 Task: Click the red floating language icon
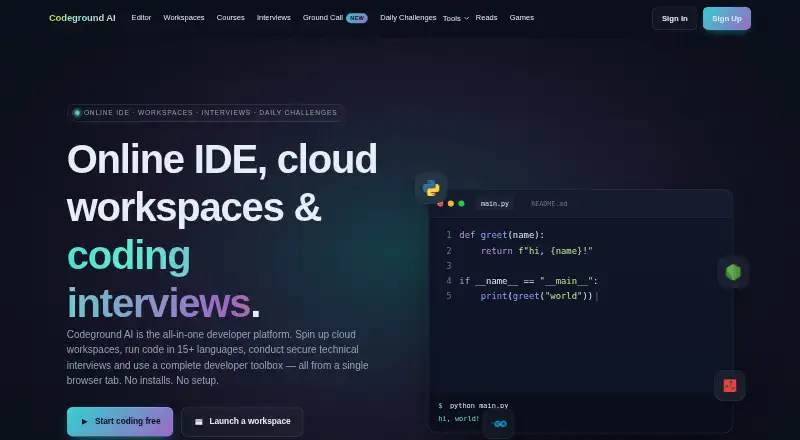730,385
